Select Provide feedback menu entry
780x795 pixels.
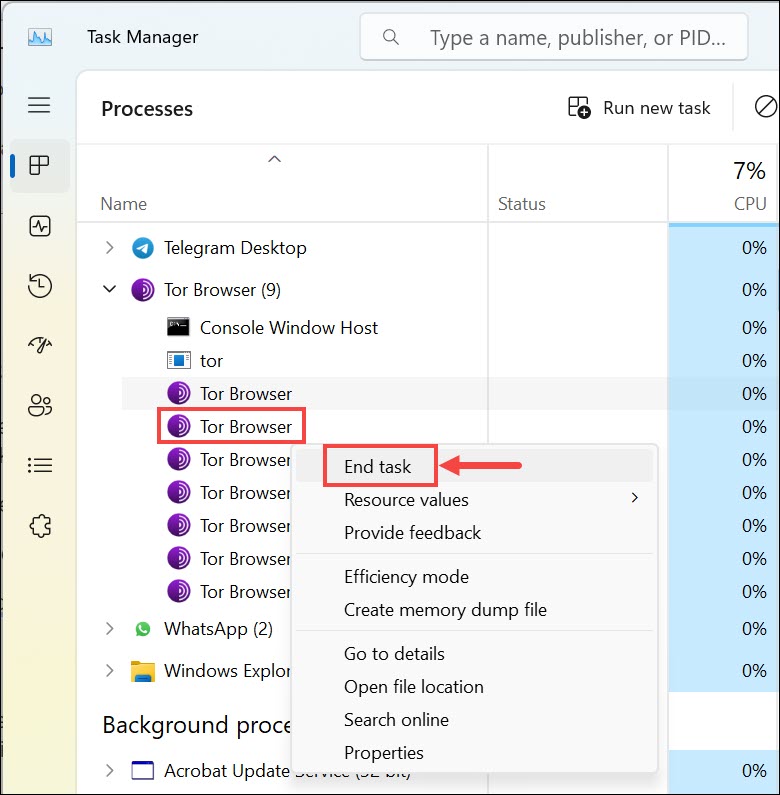[474, 533]
